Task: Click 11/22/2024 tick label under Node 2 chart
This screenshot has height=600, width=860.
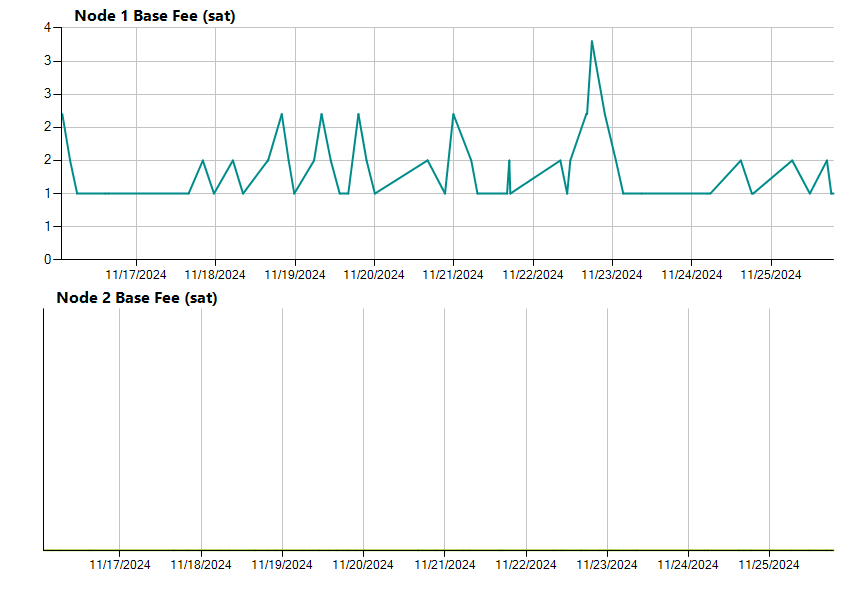Action: [x=526, y=564]
